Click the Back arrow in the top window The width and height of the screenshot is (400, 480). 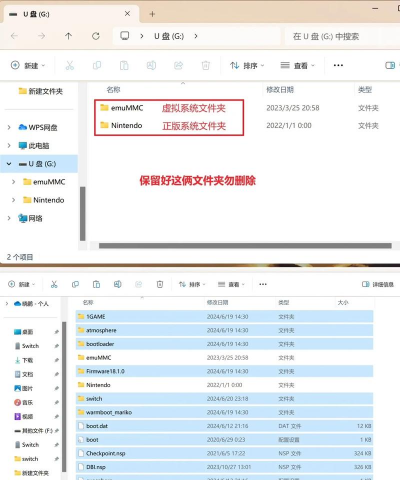coord(14,36)
